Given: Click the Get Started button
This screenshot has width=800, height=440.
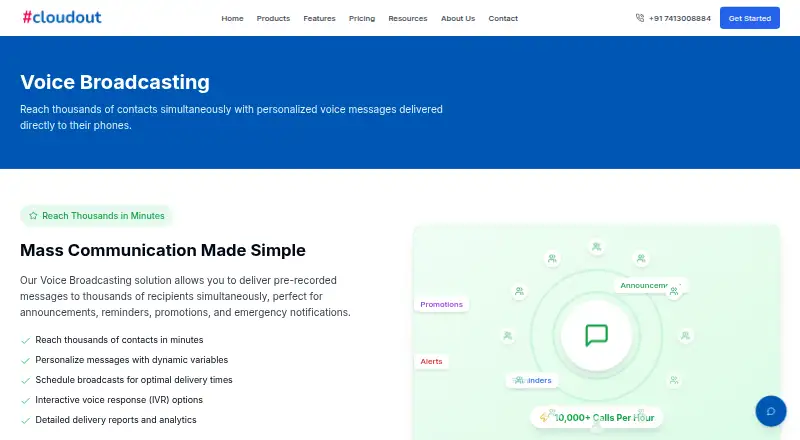Looking at the screenshot, I should point(749,18).
